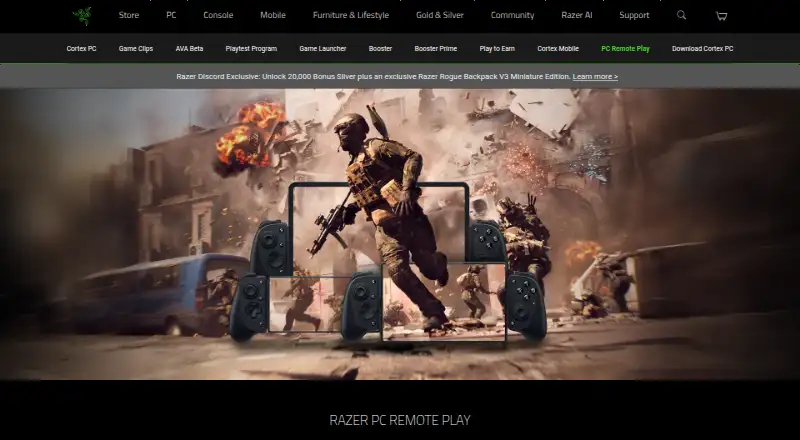Click the hero image of soldier
This screenshot has width=800, height=440.
pos(400,234)
